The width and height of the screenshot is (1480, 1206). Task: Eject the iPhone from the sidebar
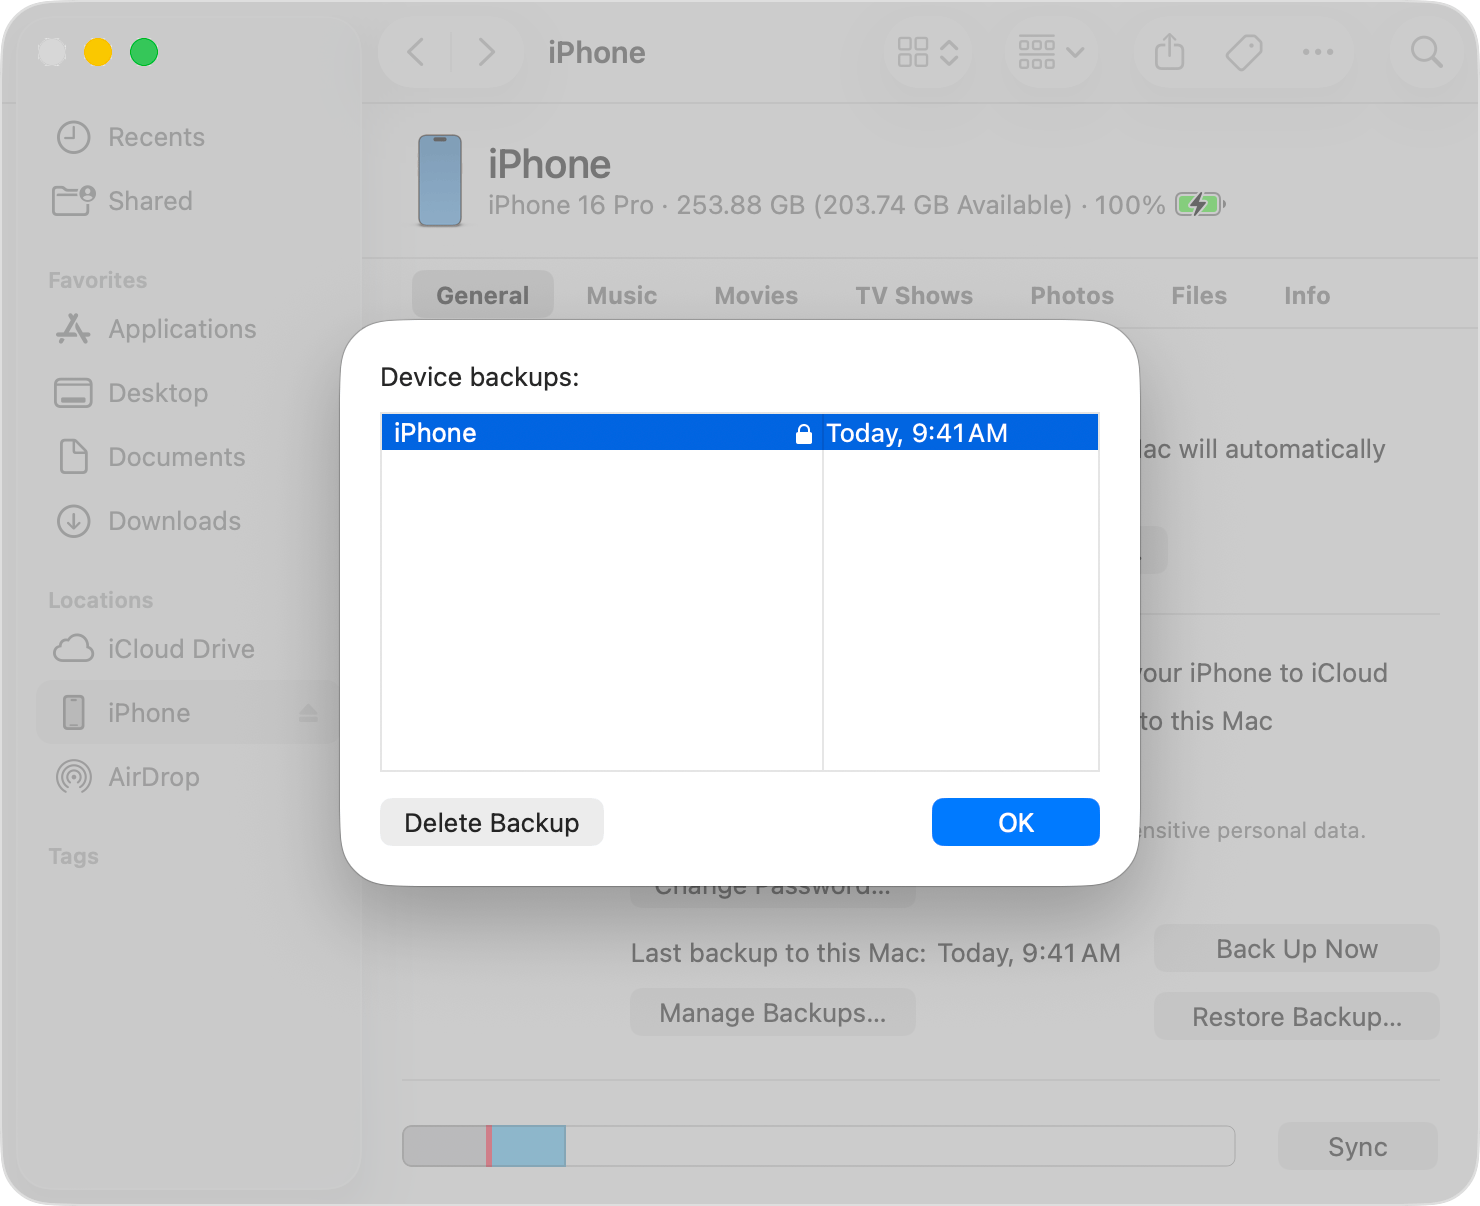tap(308, 712)
